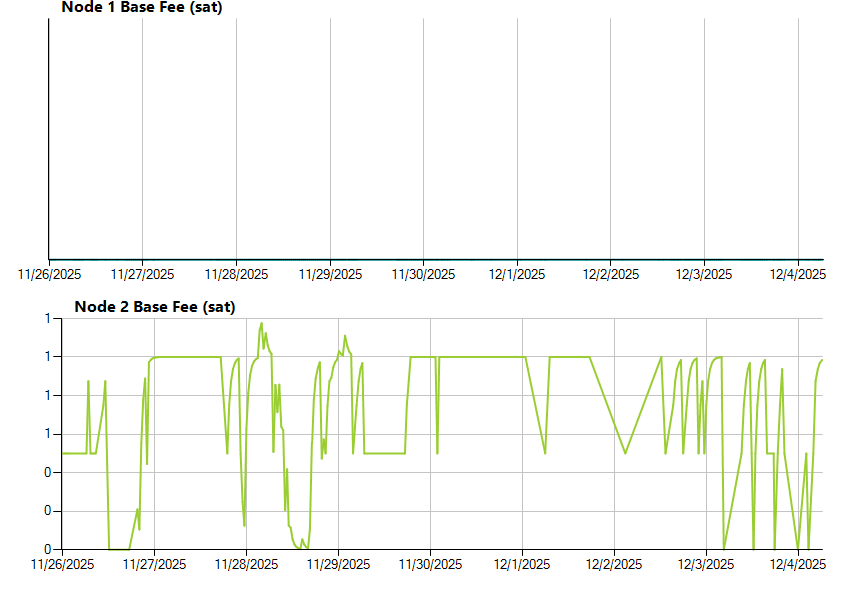This screenshot has width=860, height=600.
Task: Click 11/30/2025 date under Node 1 chart
Action: 423,273
